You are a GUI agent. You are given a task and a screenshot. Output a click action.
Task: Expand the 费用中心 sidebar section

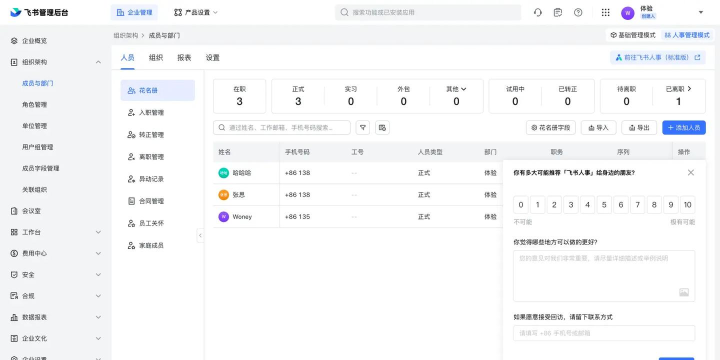[x=98, y=253]
